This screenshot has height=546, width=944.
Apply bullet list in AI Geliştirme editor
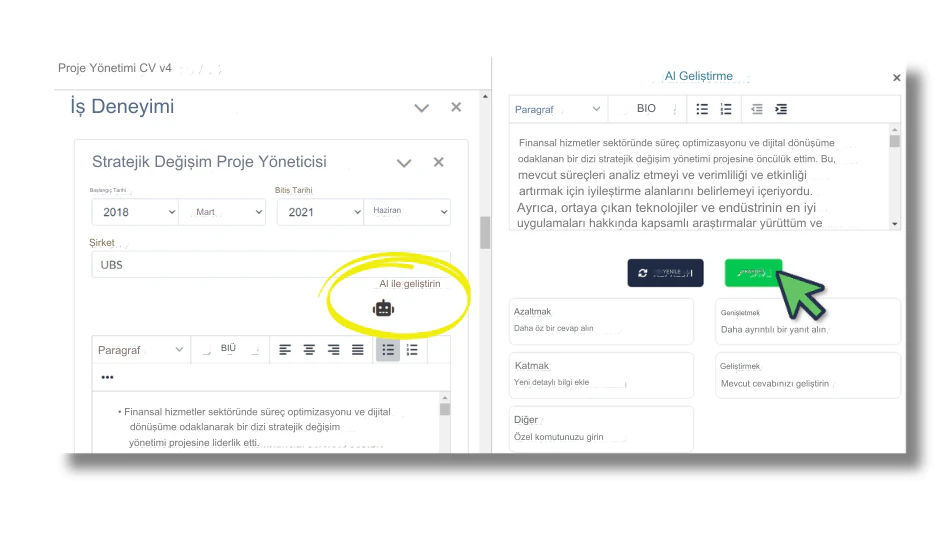702,109
